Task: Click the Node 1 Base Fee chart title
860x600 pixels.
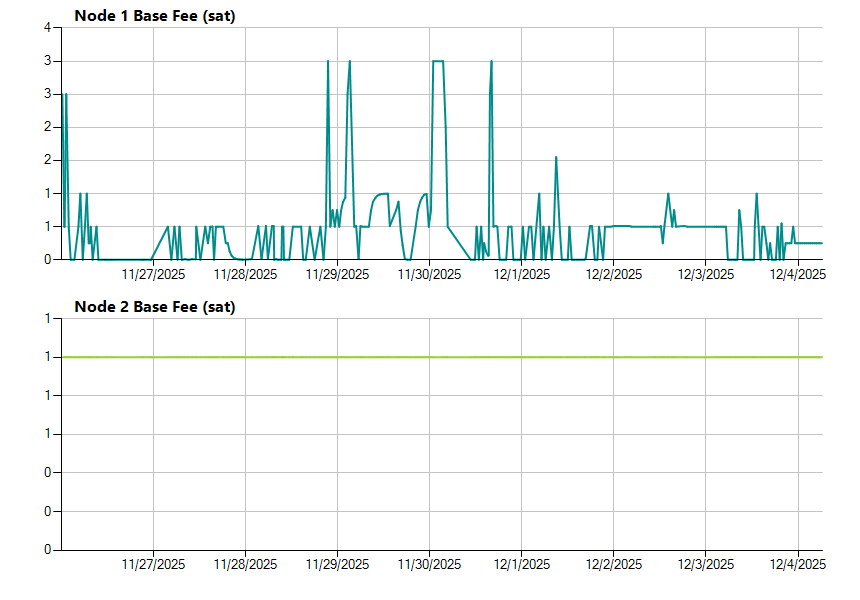Action: coord(155,16)
